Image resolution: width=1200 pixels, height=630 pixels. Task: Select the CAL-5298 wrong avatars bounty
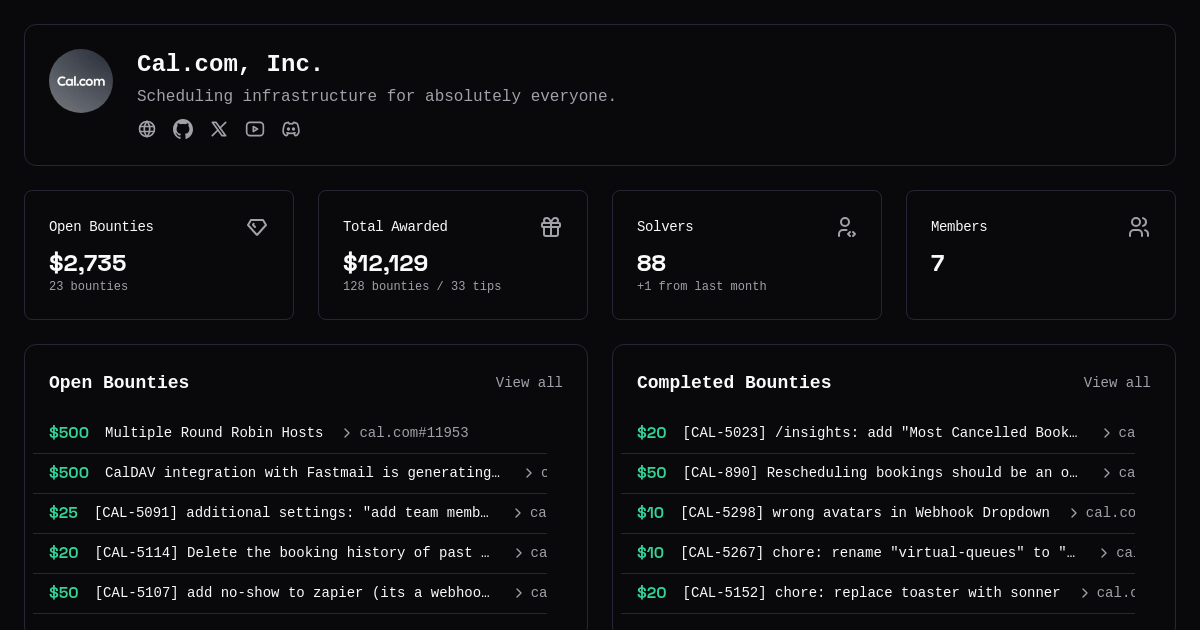coord(865,513)
